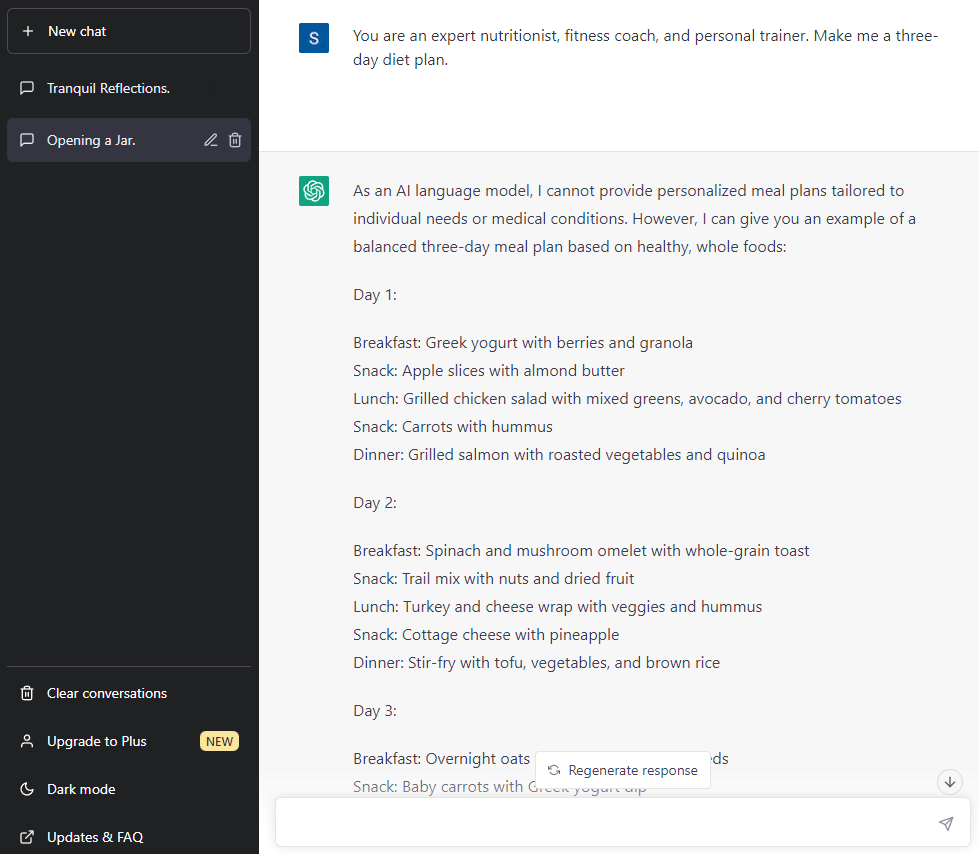The height and width of the screenshot is (854, 979).
Task: Click Regenerate response button
Action: [623, 770]
